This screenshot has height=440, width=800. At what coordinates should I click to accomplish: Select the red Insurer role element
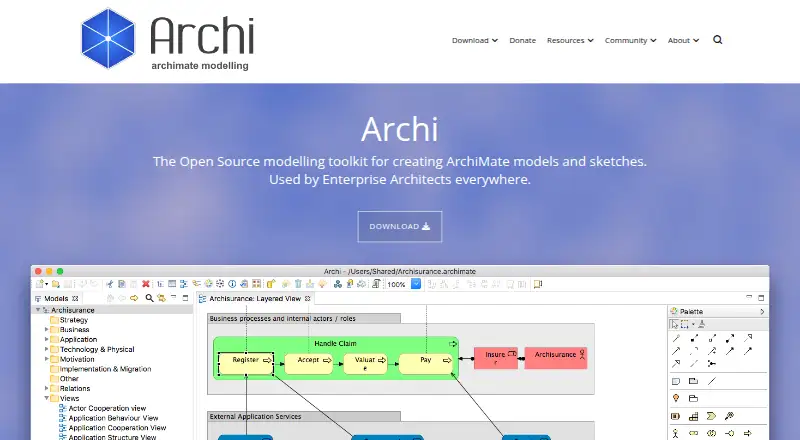click(x=495, y=358)
